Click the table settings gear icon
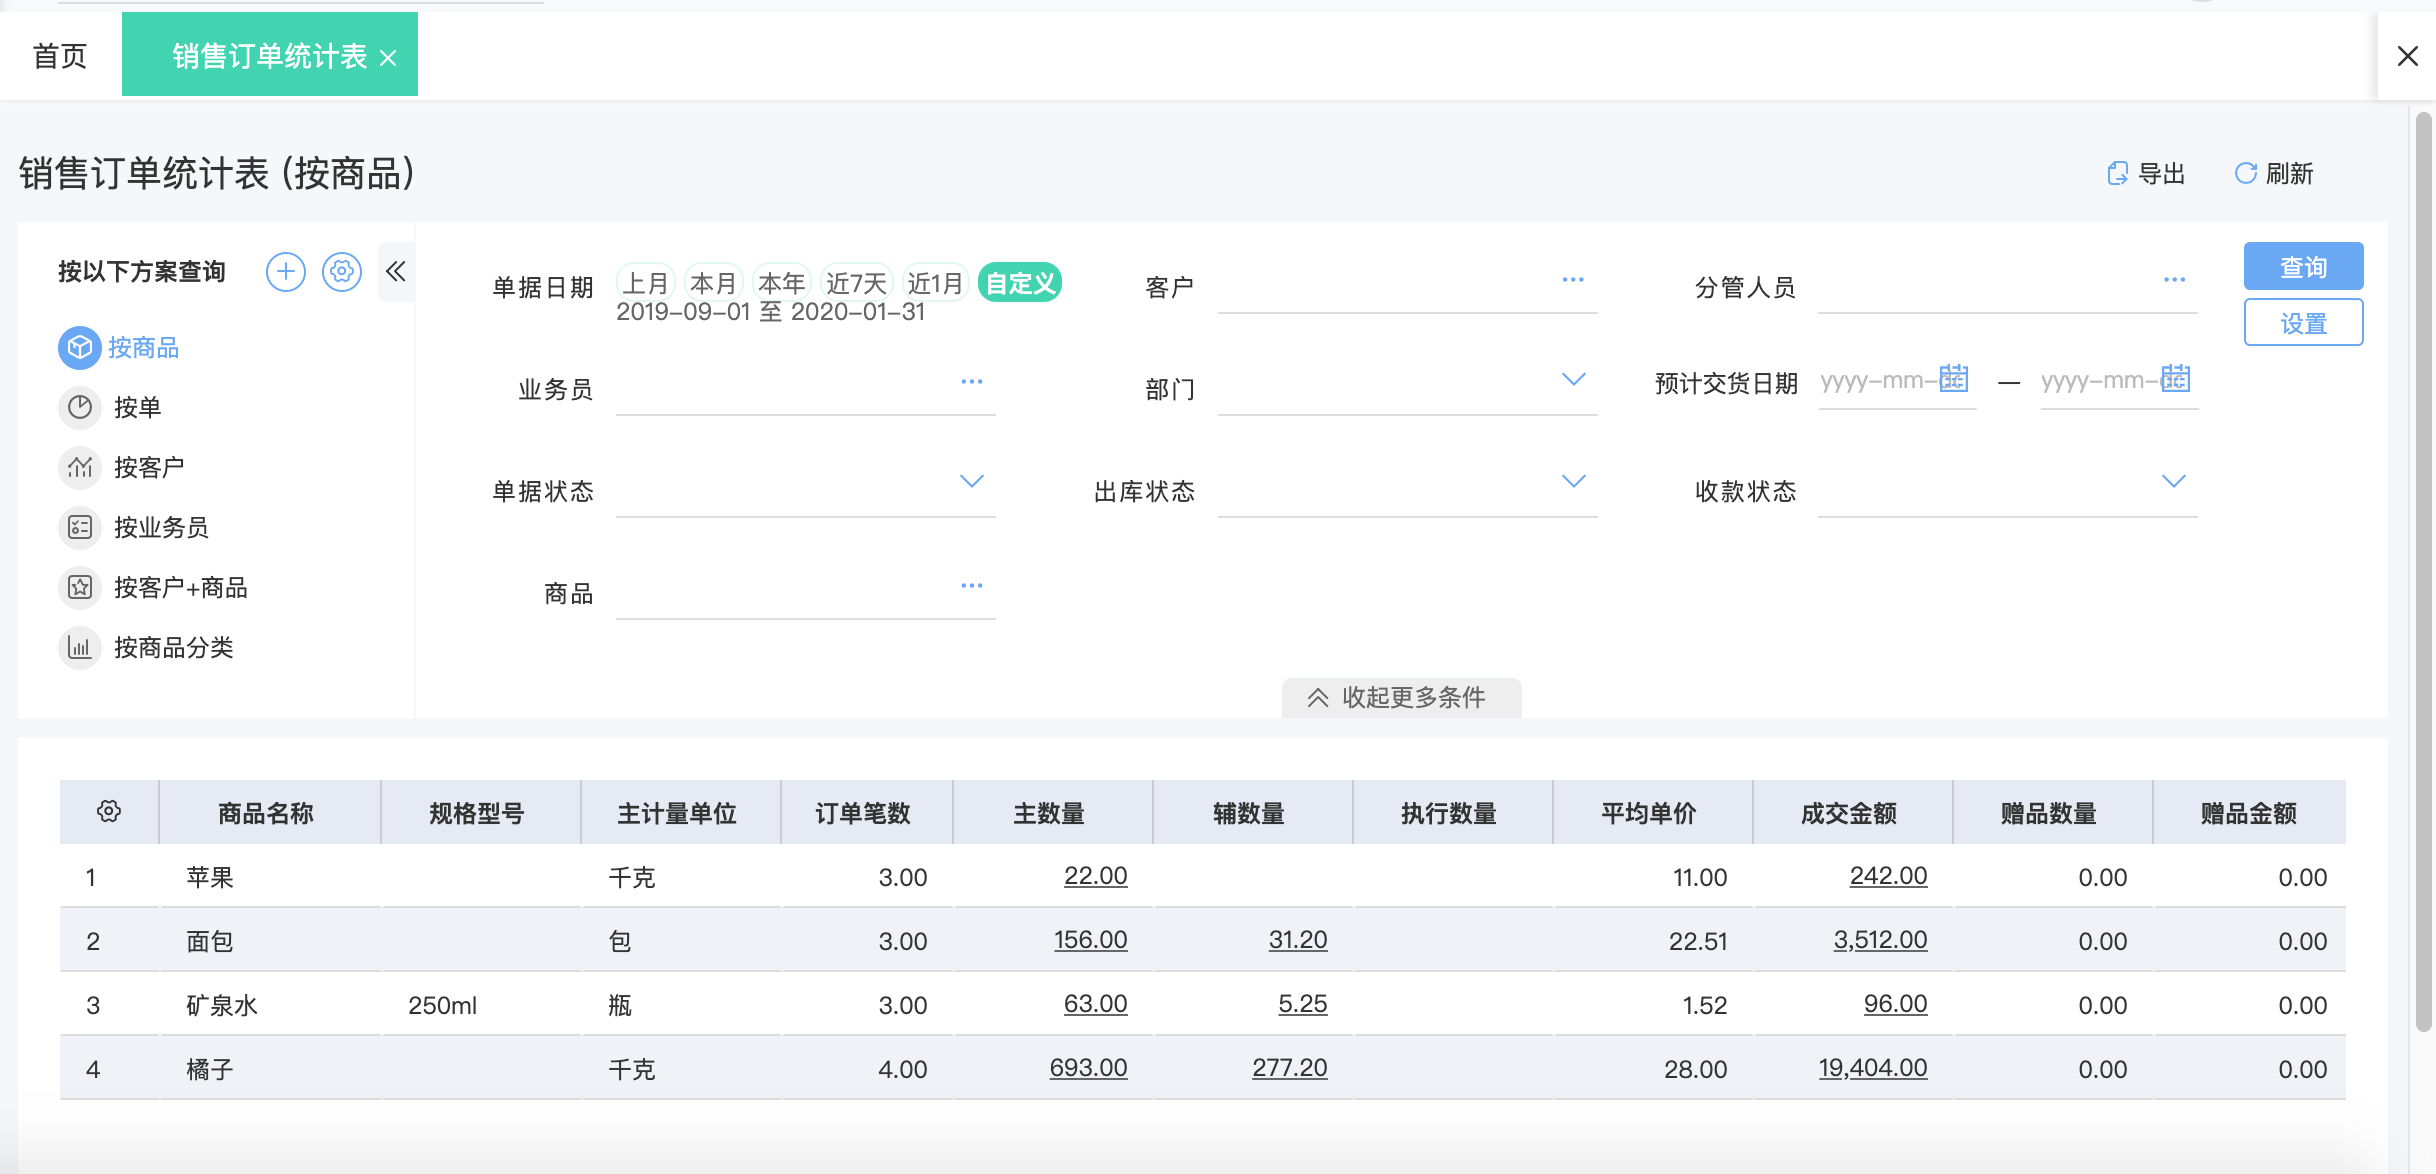This screenshot has width=2436, height=1174. [109, 811]
